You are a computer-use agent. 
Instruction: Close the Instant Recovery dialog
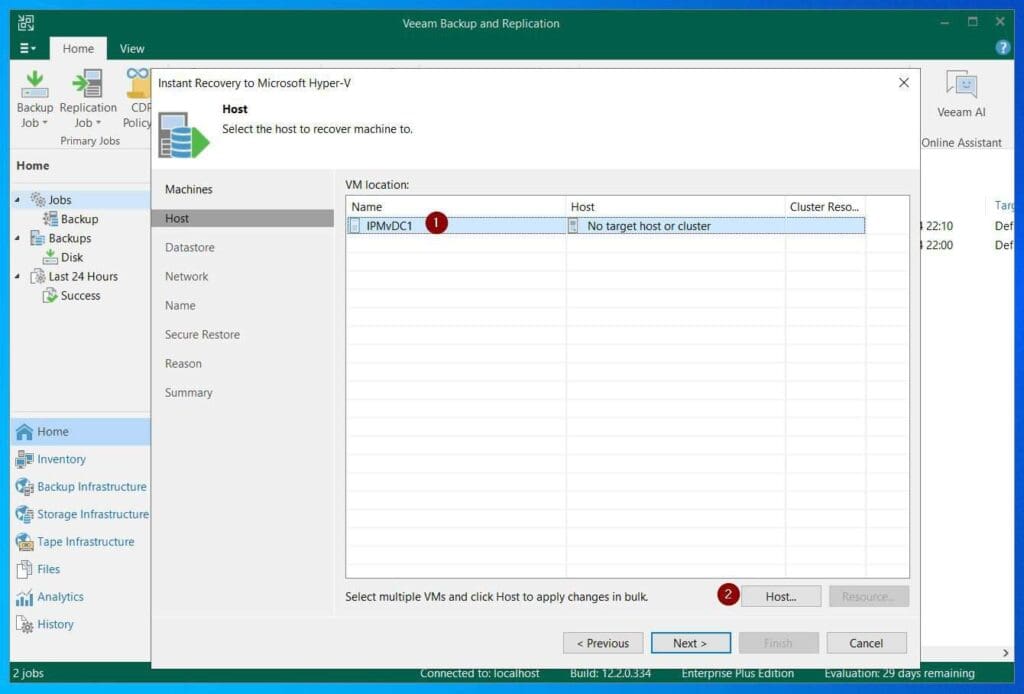[904, 83]
